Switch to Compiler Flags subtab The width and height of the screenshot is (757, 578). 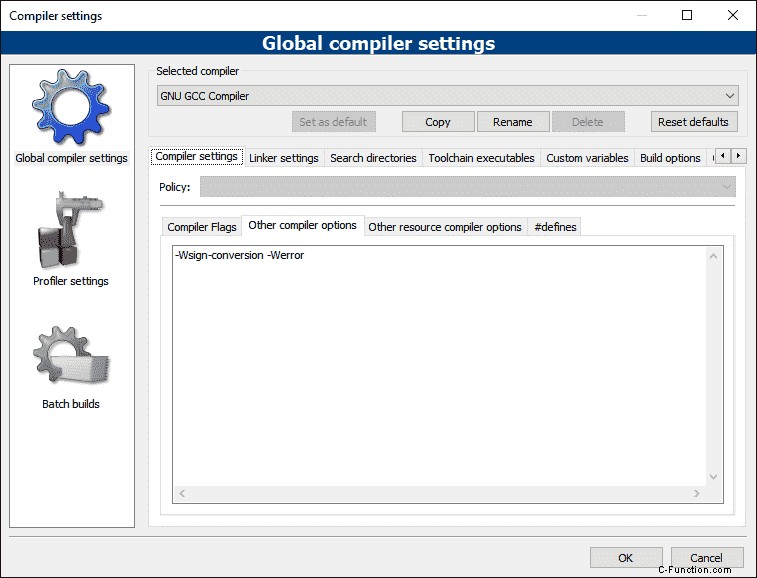[x=202, y=227]
